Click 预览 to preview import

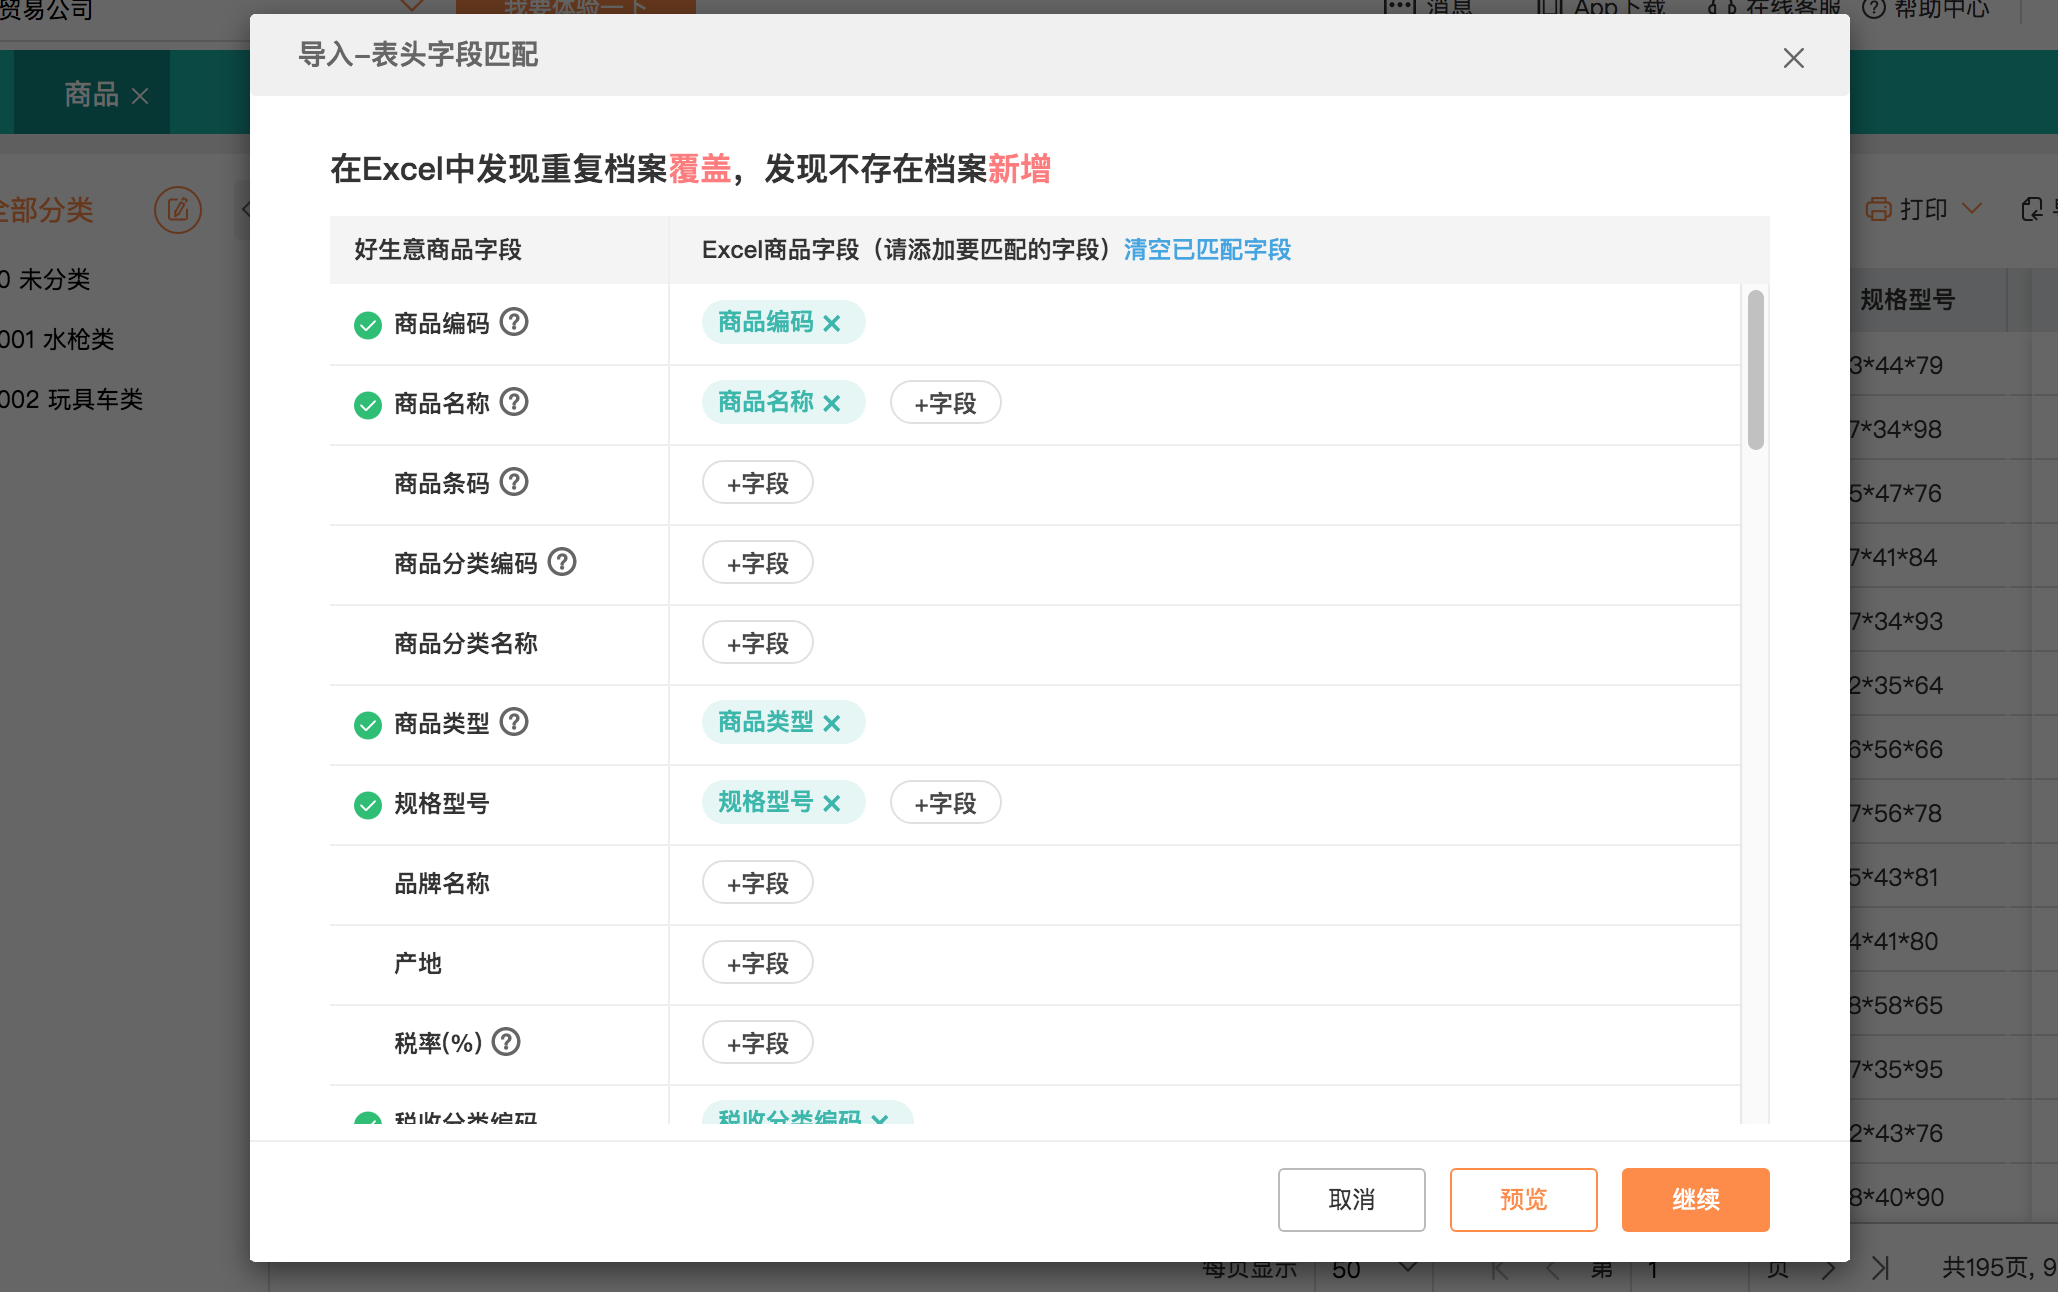[x=1524, y=1200]
